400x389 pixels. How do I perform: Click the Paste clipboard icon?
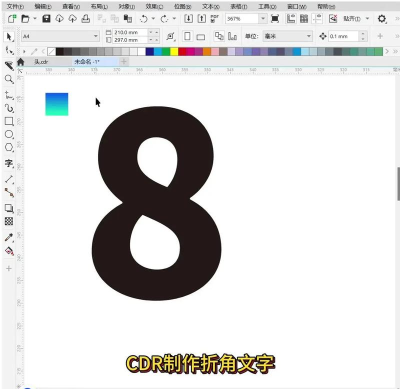[128, 19]
